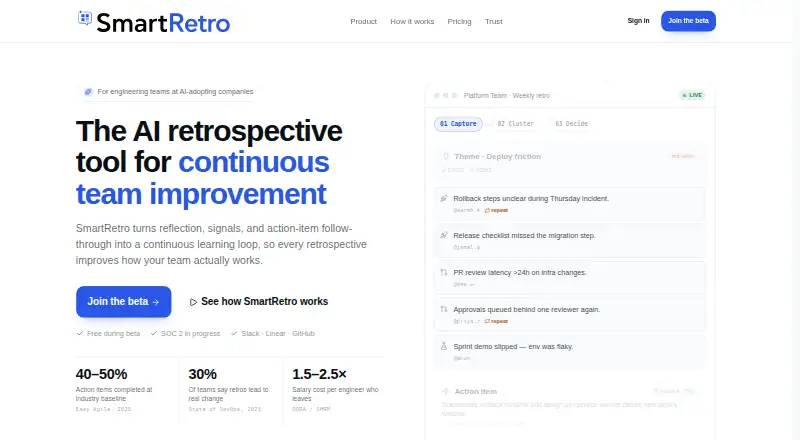Click the header Join the beta button
Screen dimensions: 800x440
688,21
